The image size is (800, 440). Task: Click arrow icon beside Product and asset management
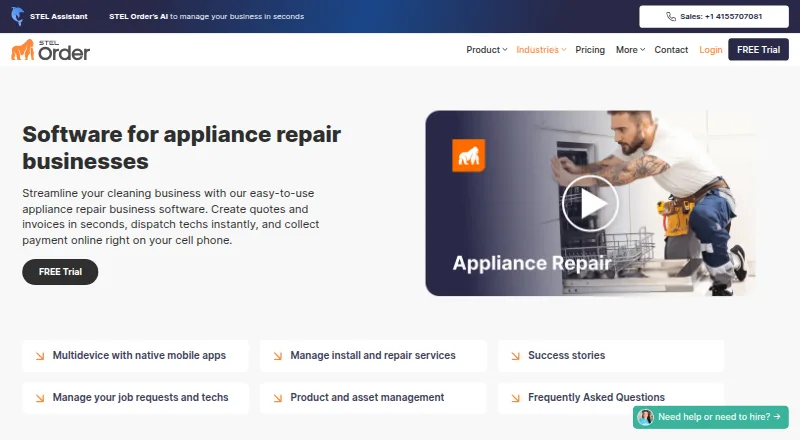[x=278, y=398]
